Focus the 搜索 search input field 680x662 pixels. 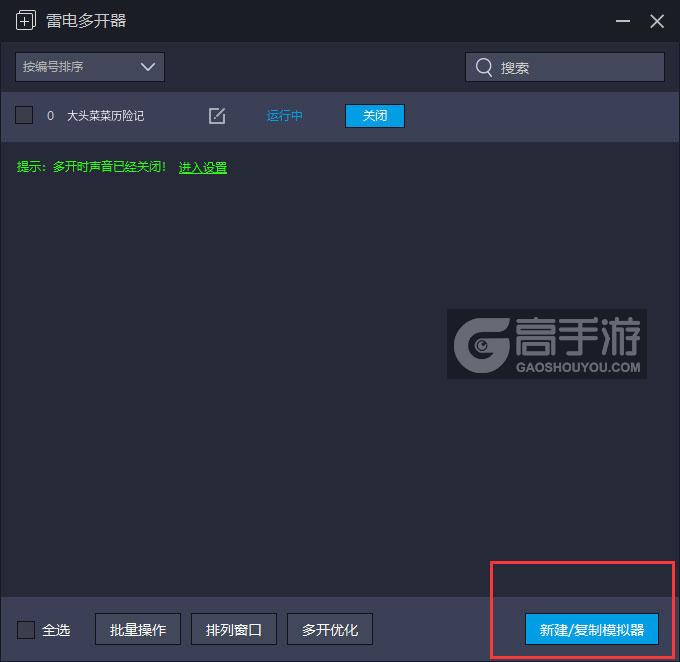[x=575, y=67]
